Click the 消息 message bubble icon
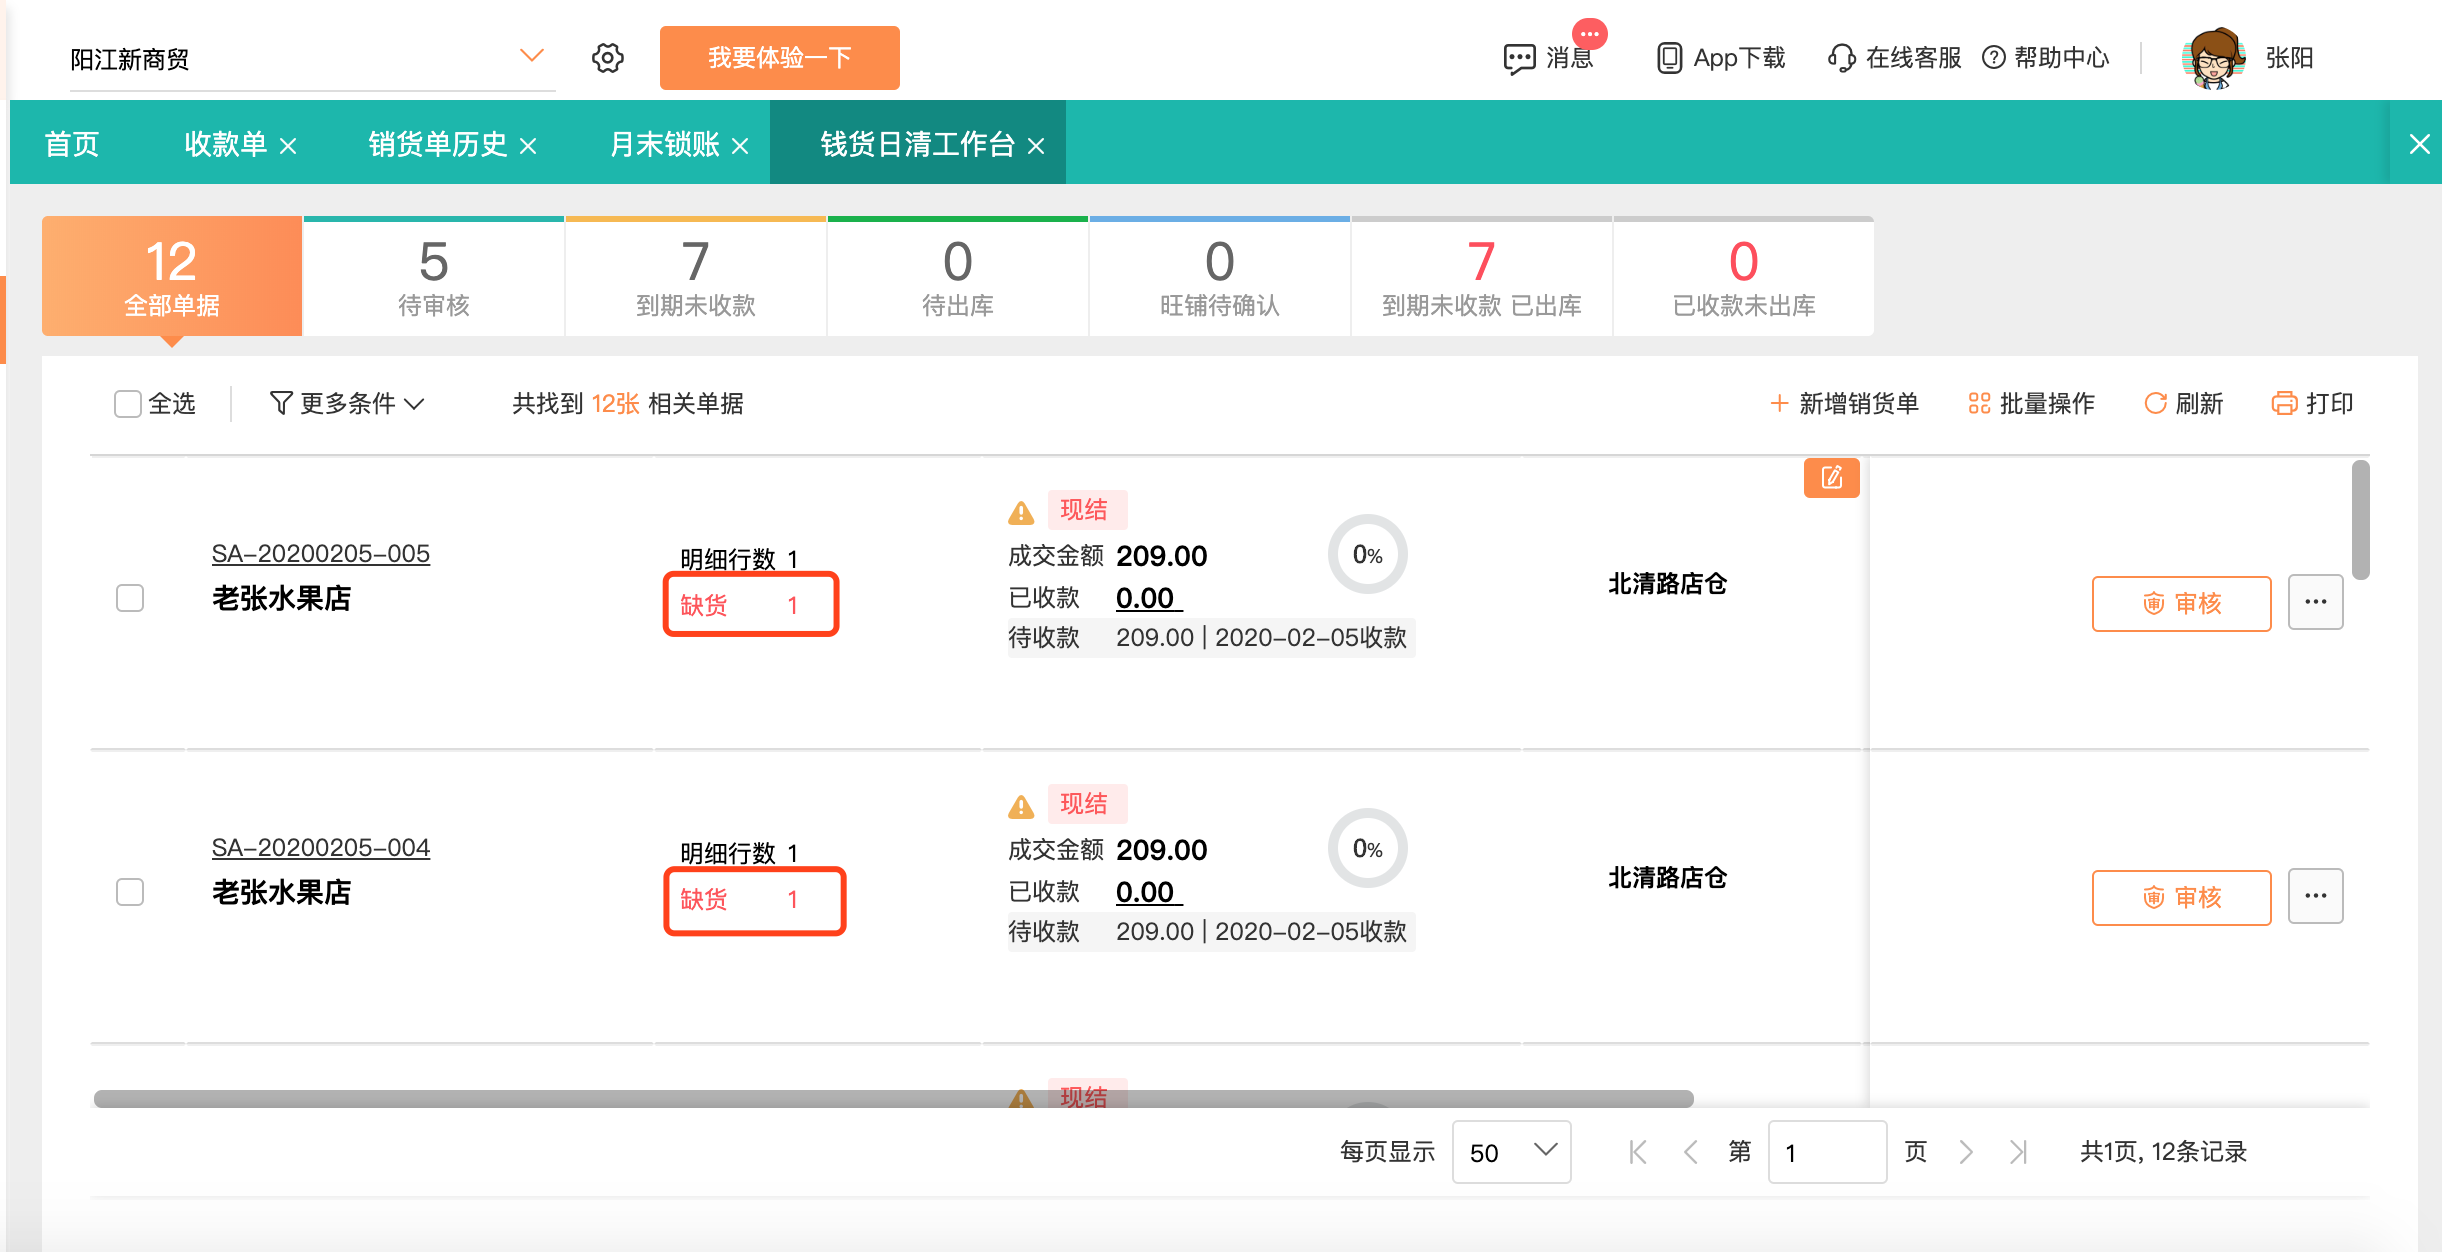The image size is (2442, 1252). 1516,57
